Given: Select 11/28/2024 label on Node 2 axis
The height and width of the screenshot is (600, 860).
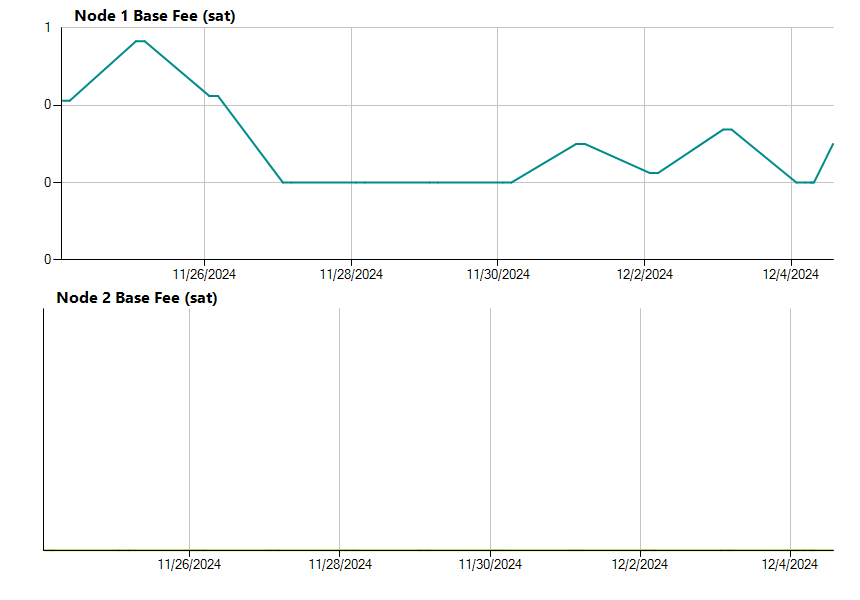Looking at the screenshot, I should point(340,564).
